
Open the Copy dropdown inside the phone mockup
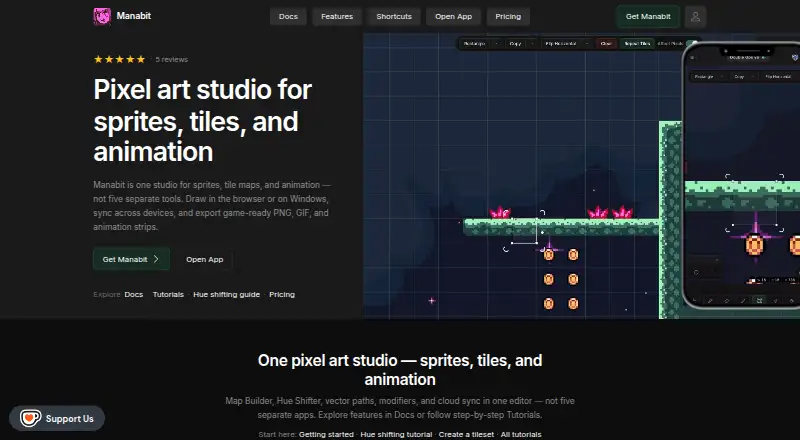[x=744, y=77]
